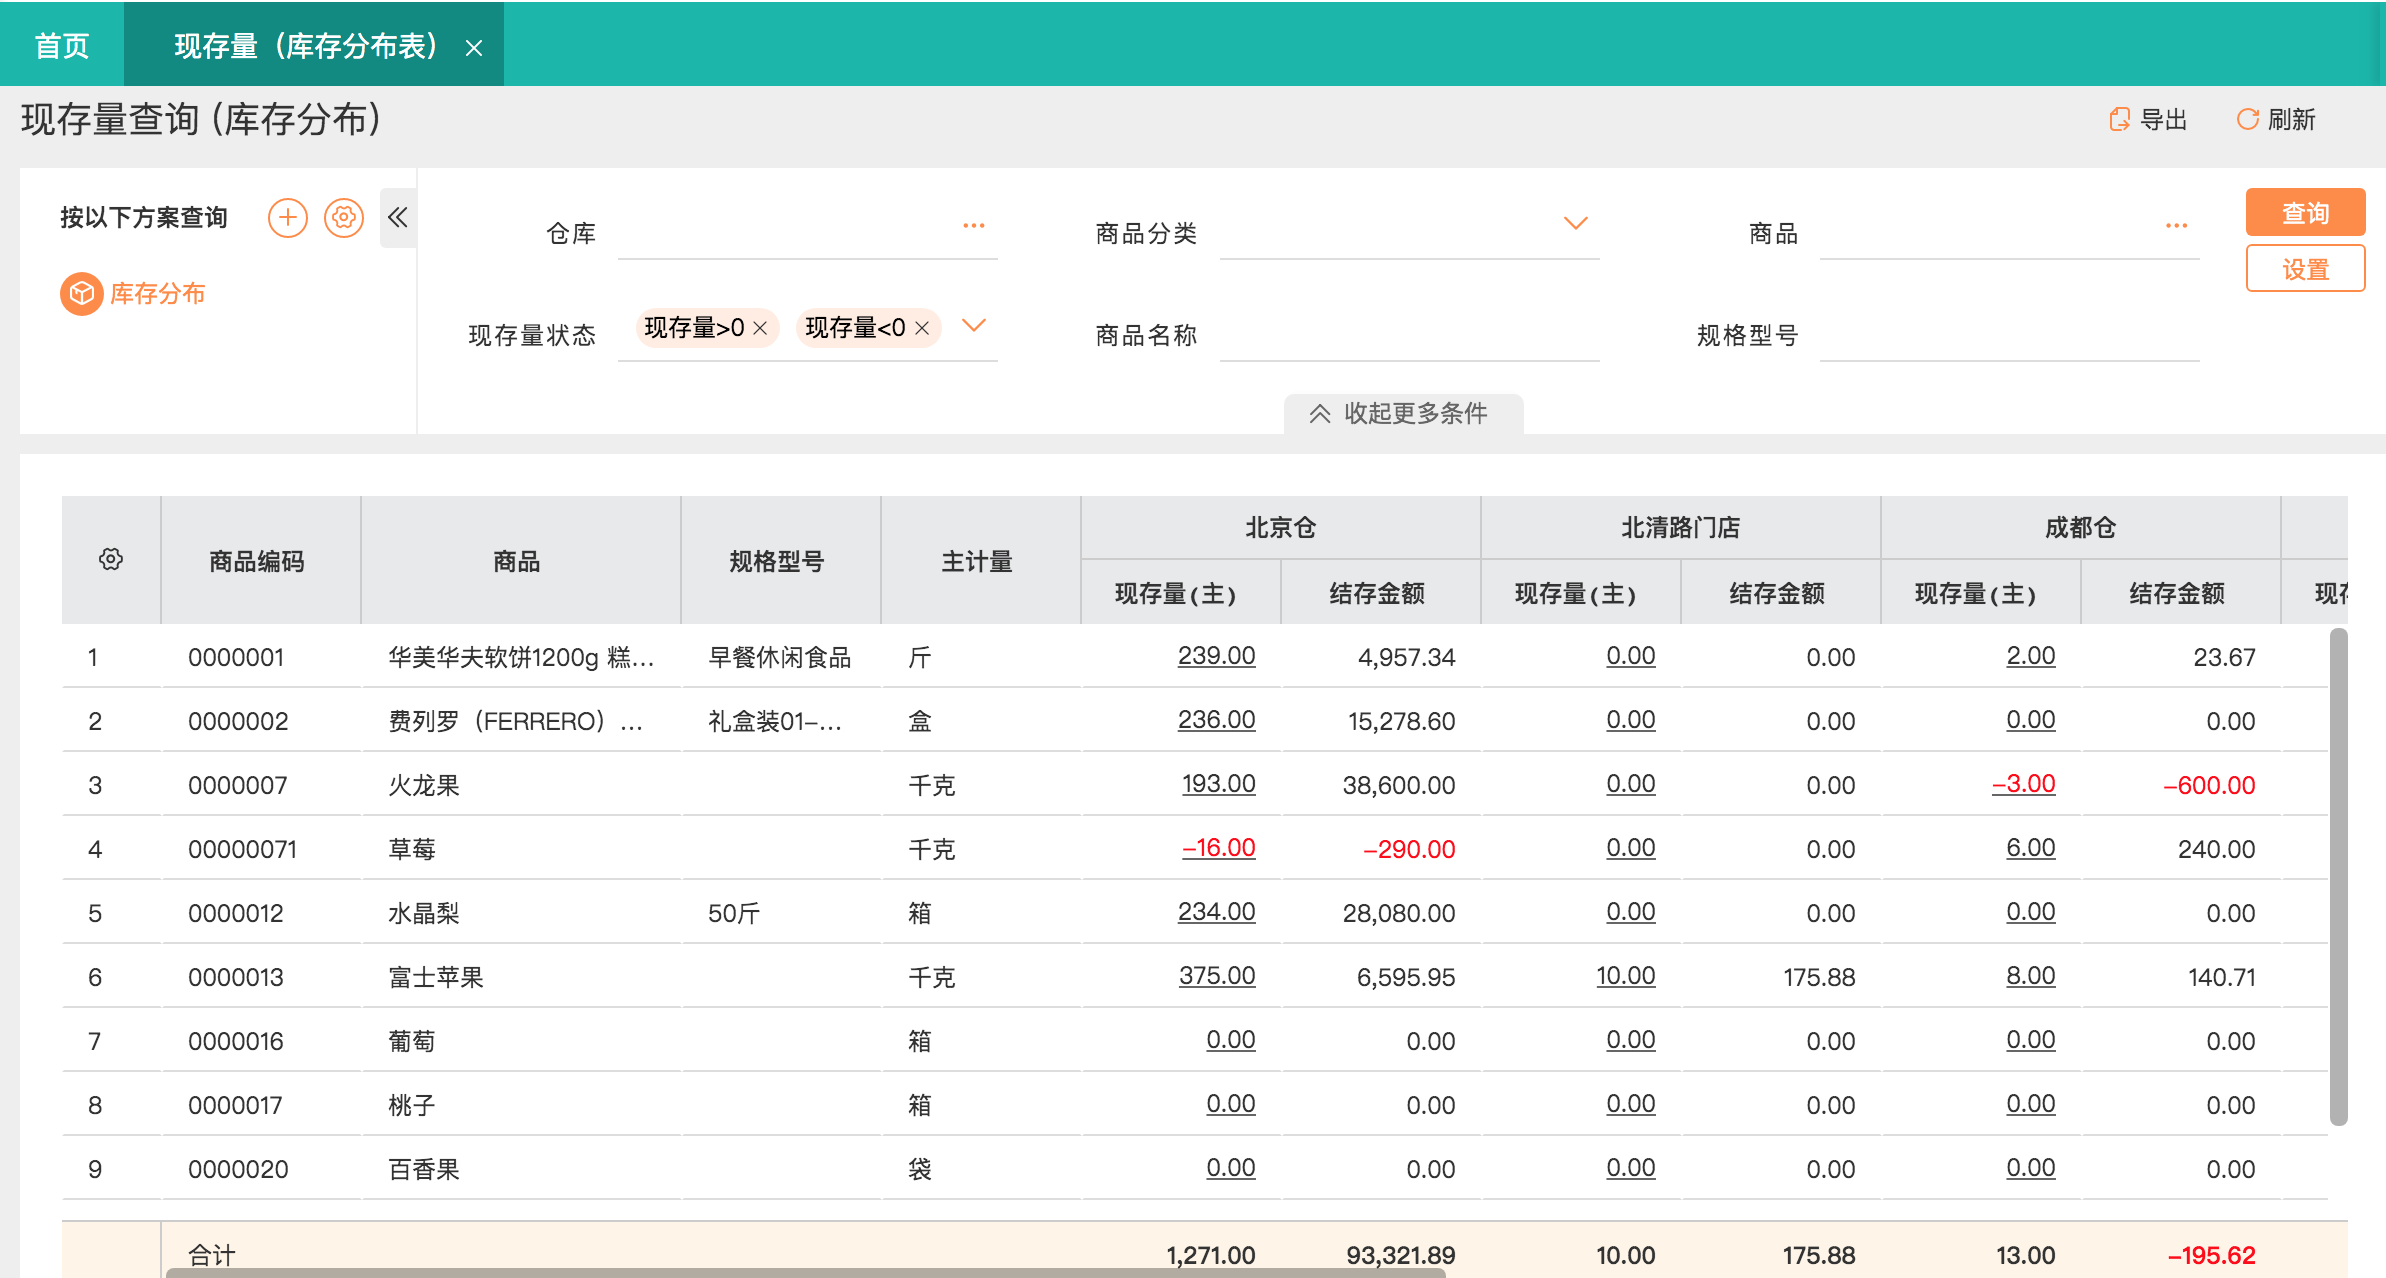Click the table settings gear icon
2386x1278 pixels.
[109, 559]
